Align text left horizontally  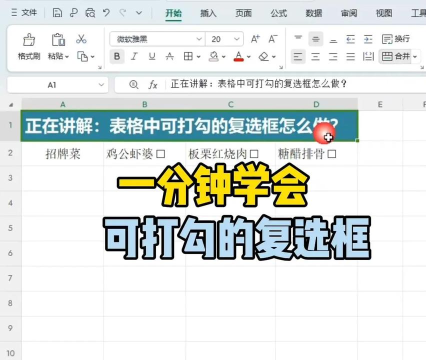(x=298, y=56)
